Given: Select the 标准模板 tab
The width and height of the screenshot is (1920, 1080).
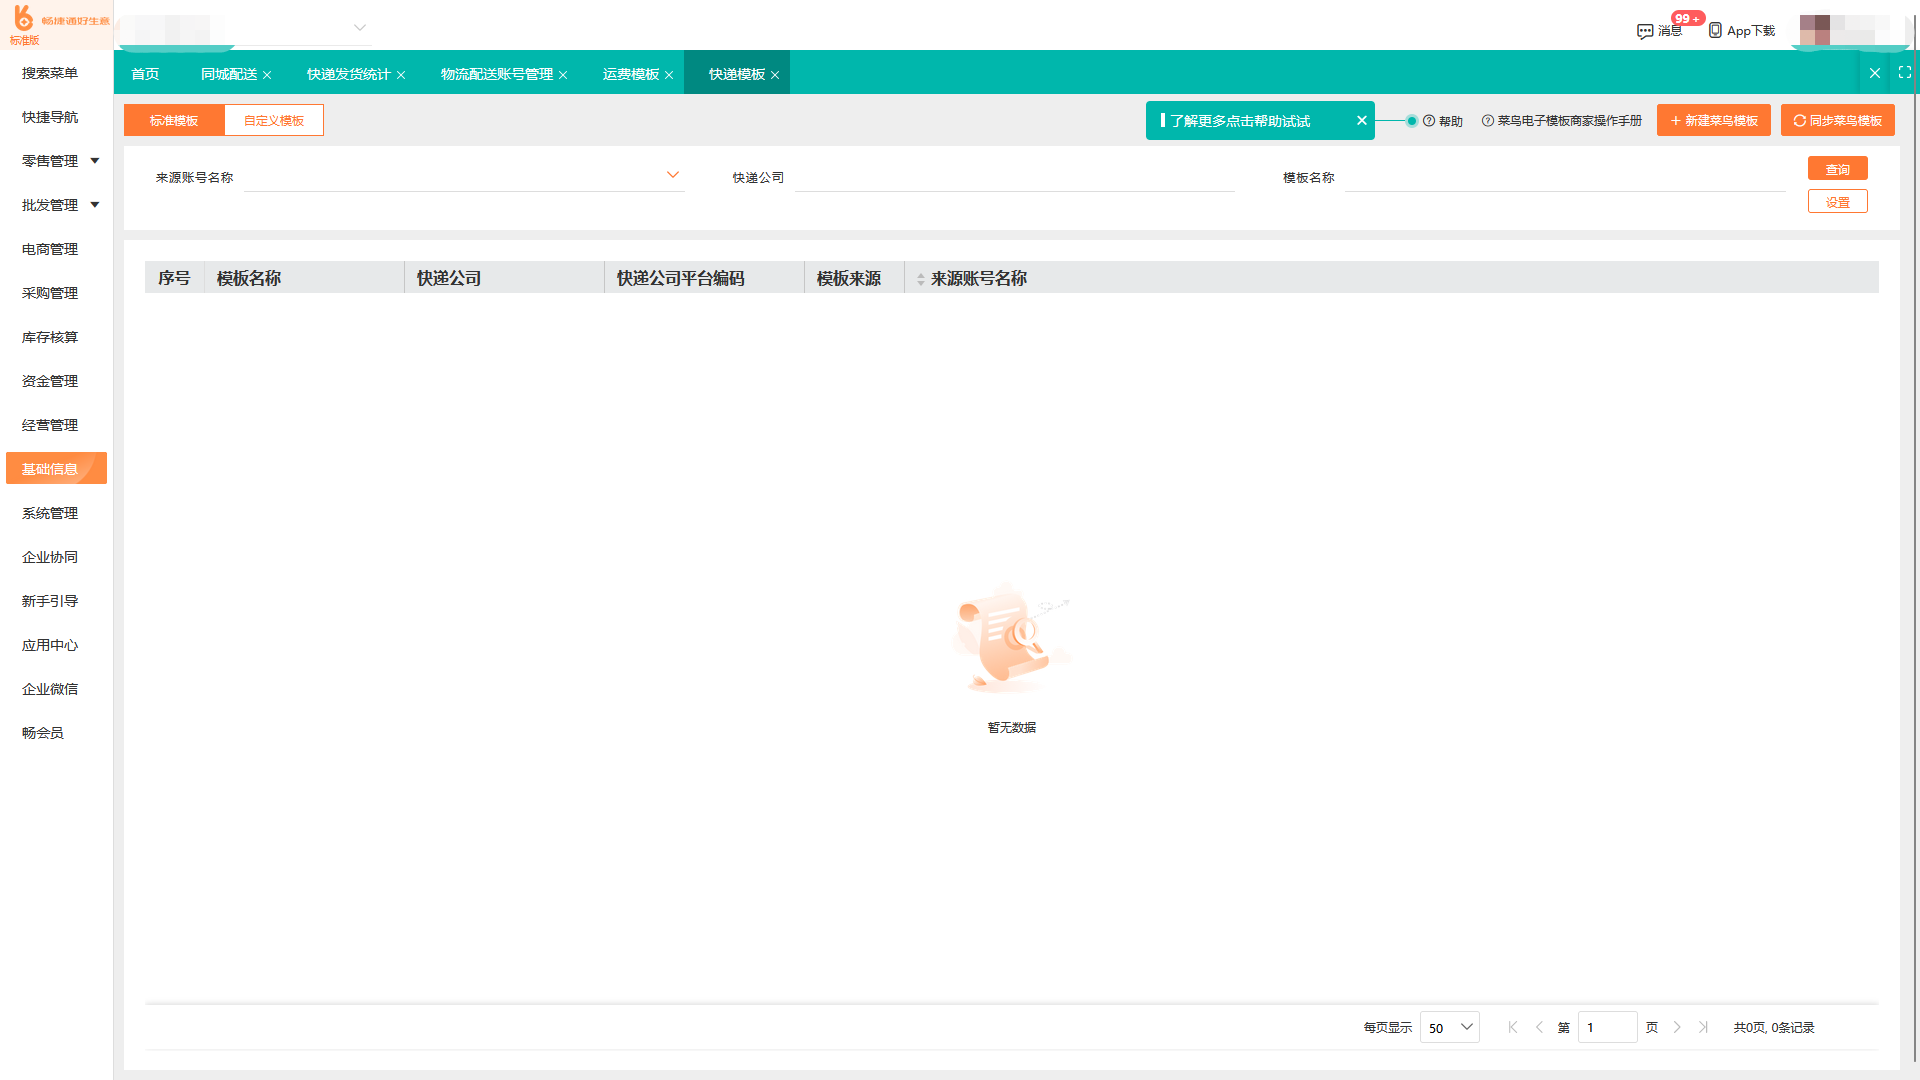Looking at the screenshot, I should [173, 120].
